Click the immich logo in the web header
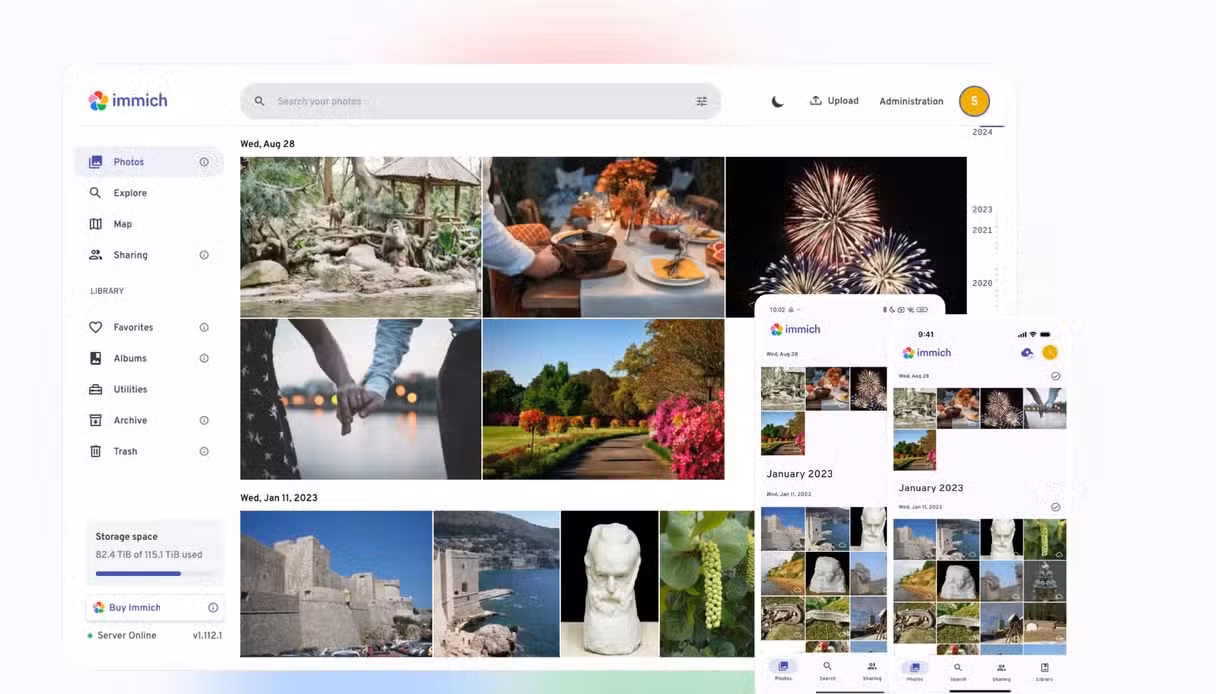 128,100
